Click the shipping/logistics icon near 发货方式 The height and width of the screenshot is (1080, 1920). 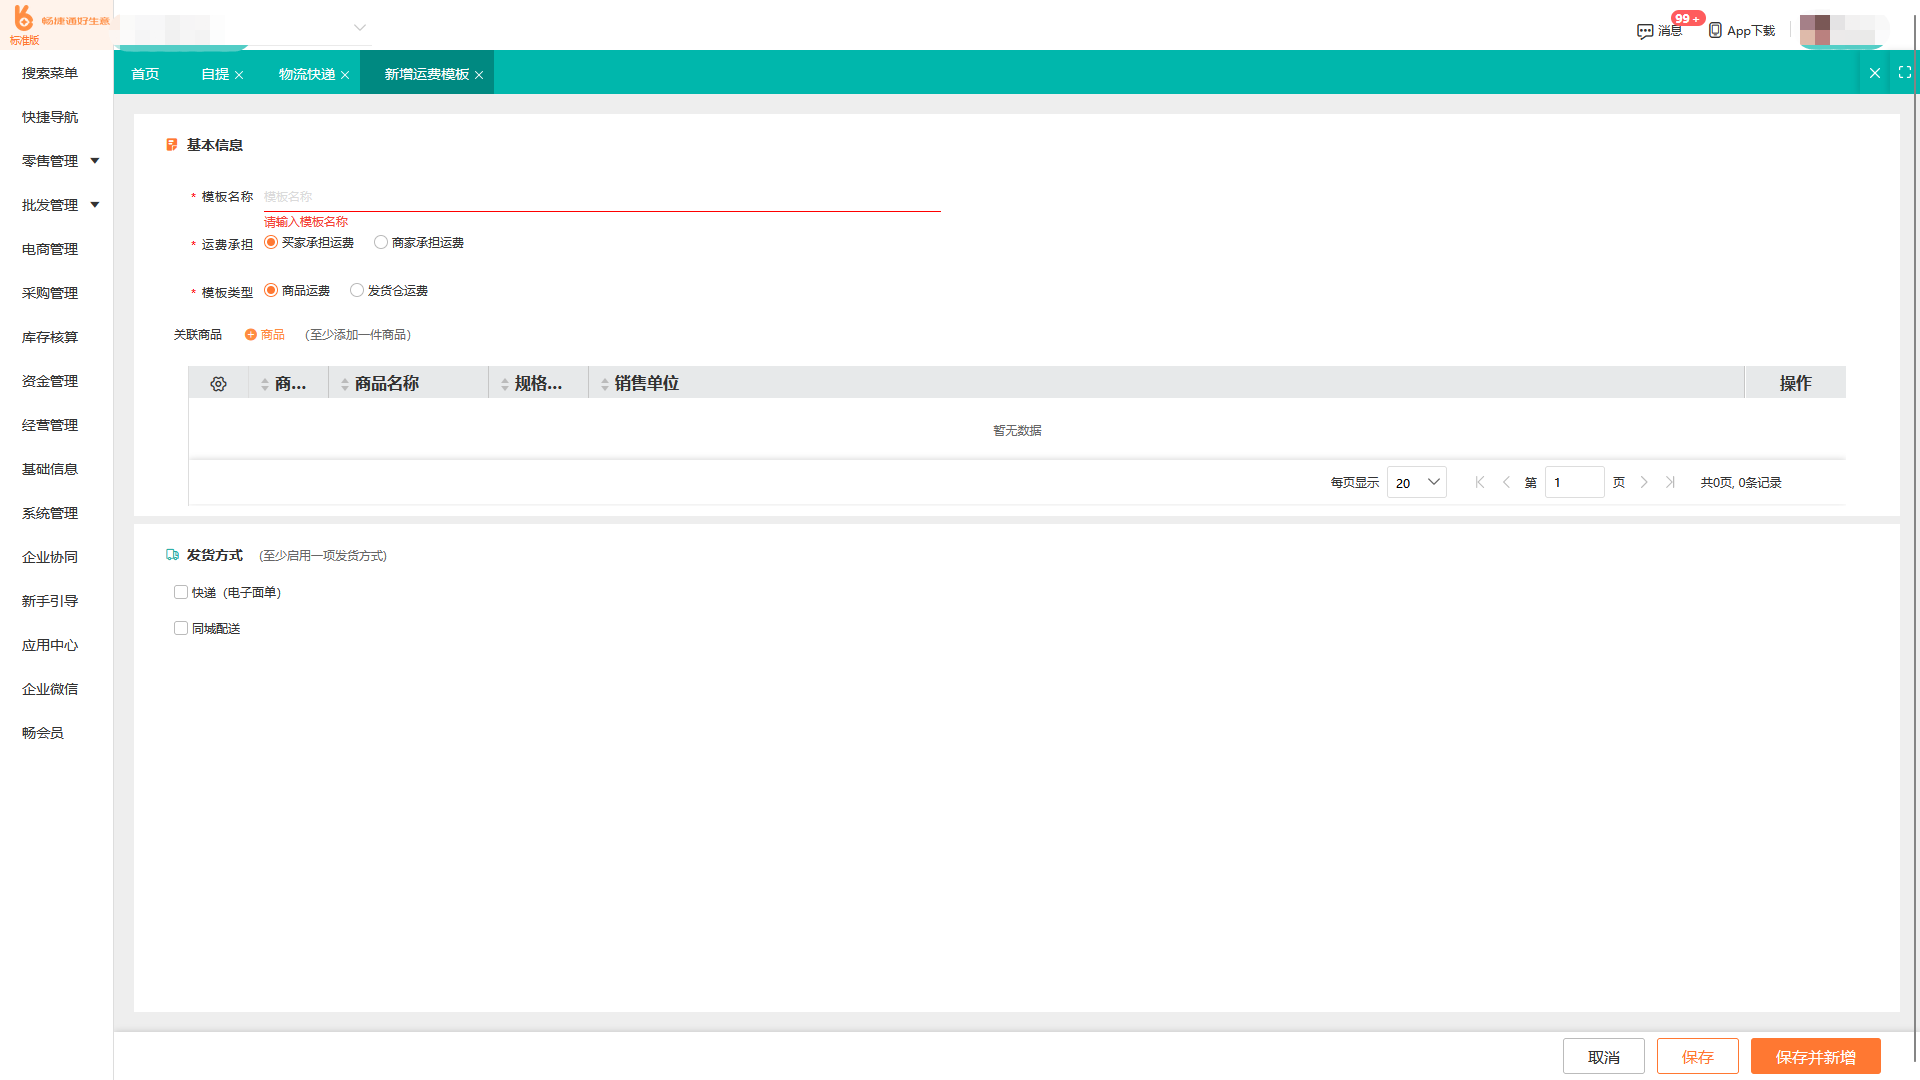tap(173, 554)
